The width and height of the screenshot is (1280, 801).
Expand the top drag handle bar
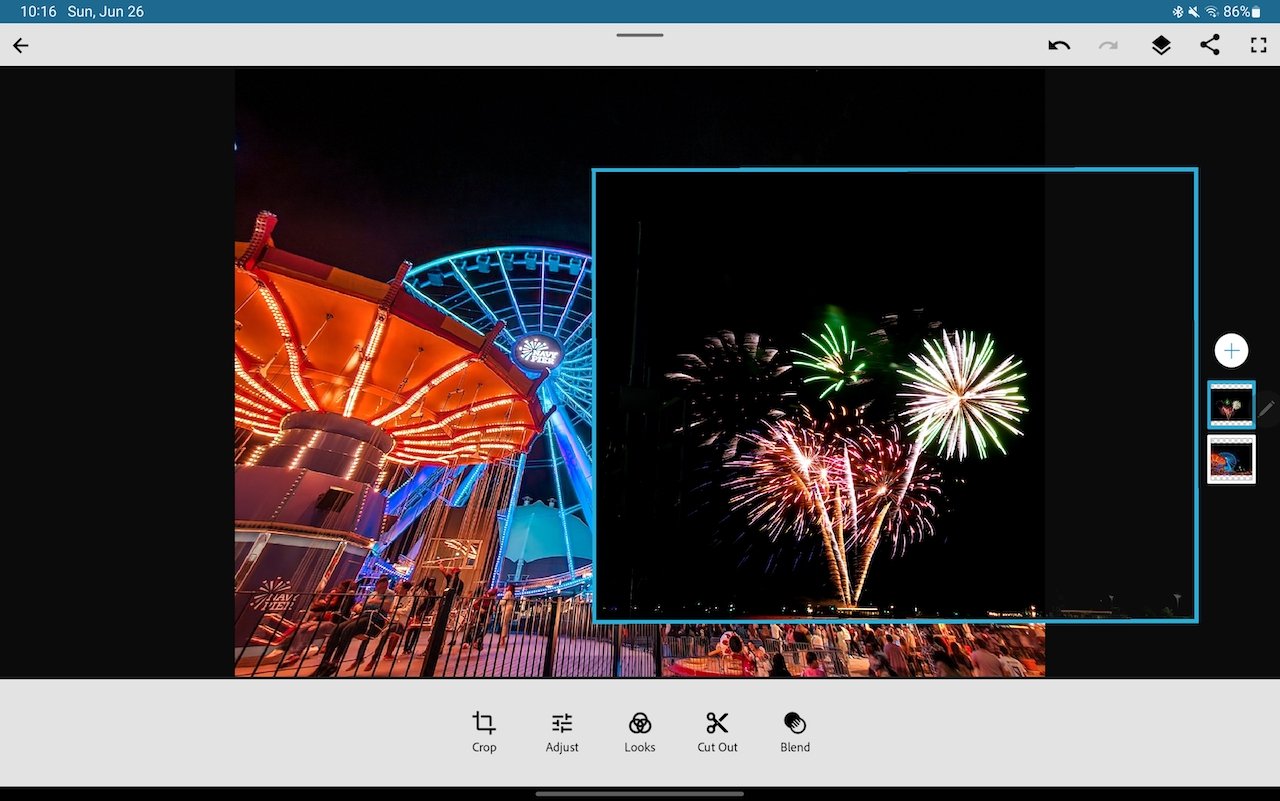pyautogui.click(x=640, y=35)
